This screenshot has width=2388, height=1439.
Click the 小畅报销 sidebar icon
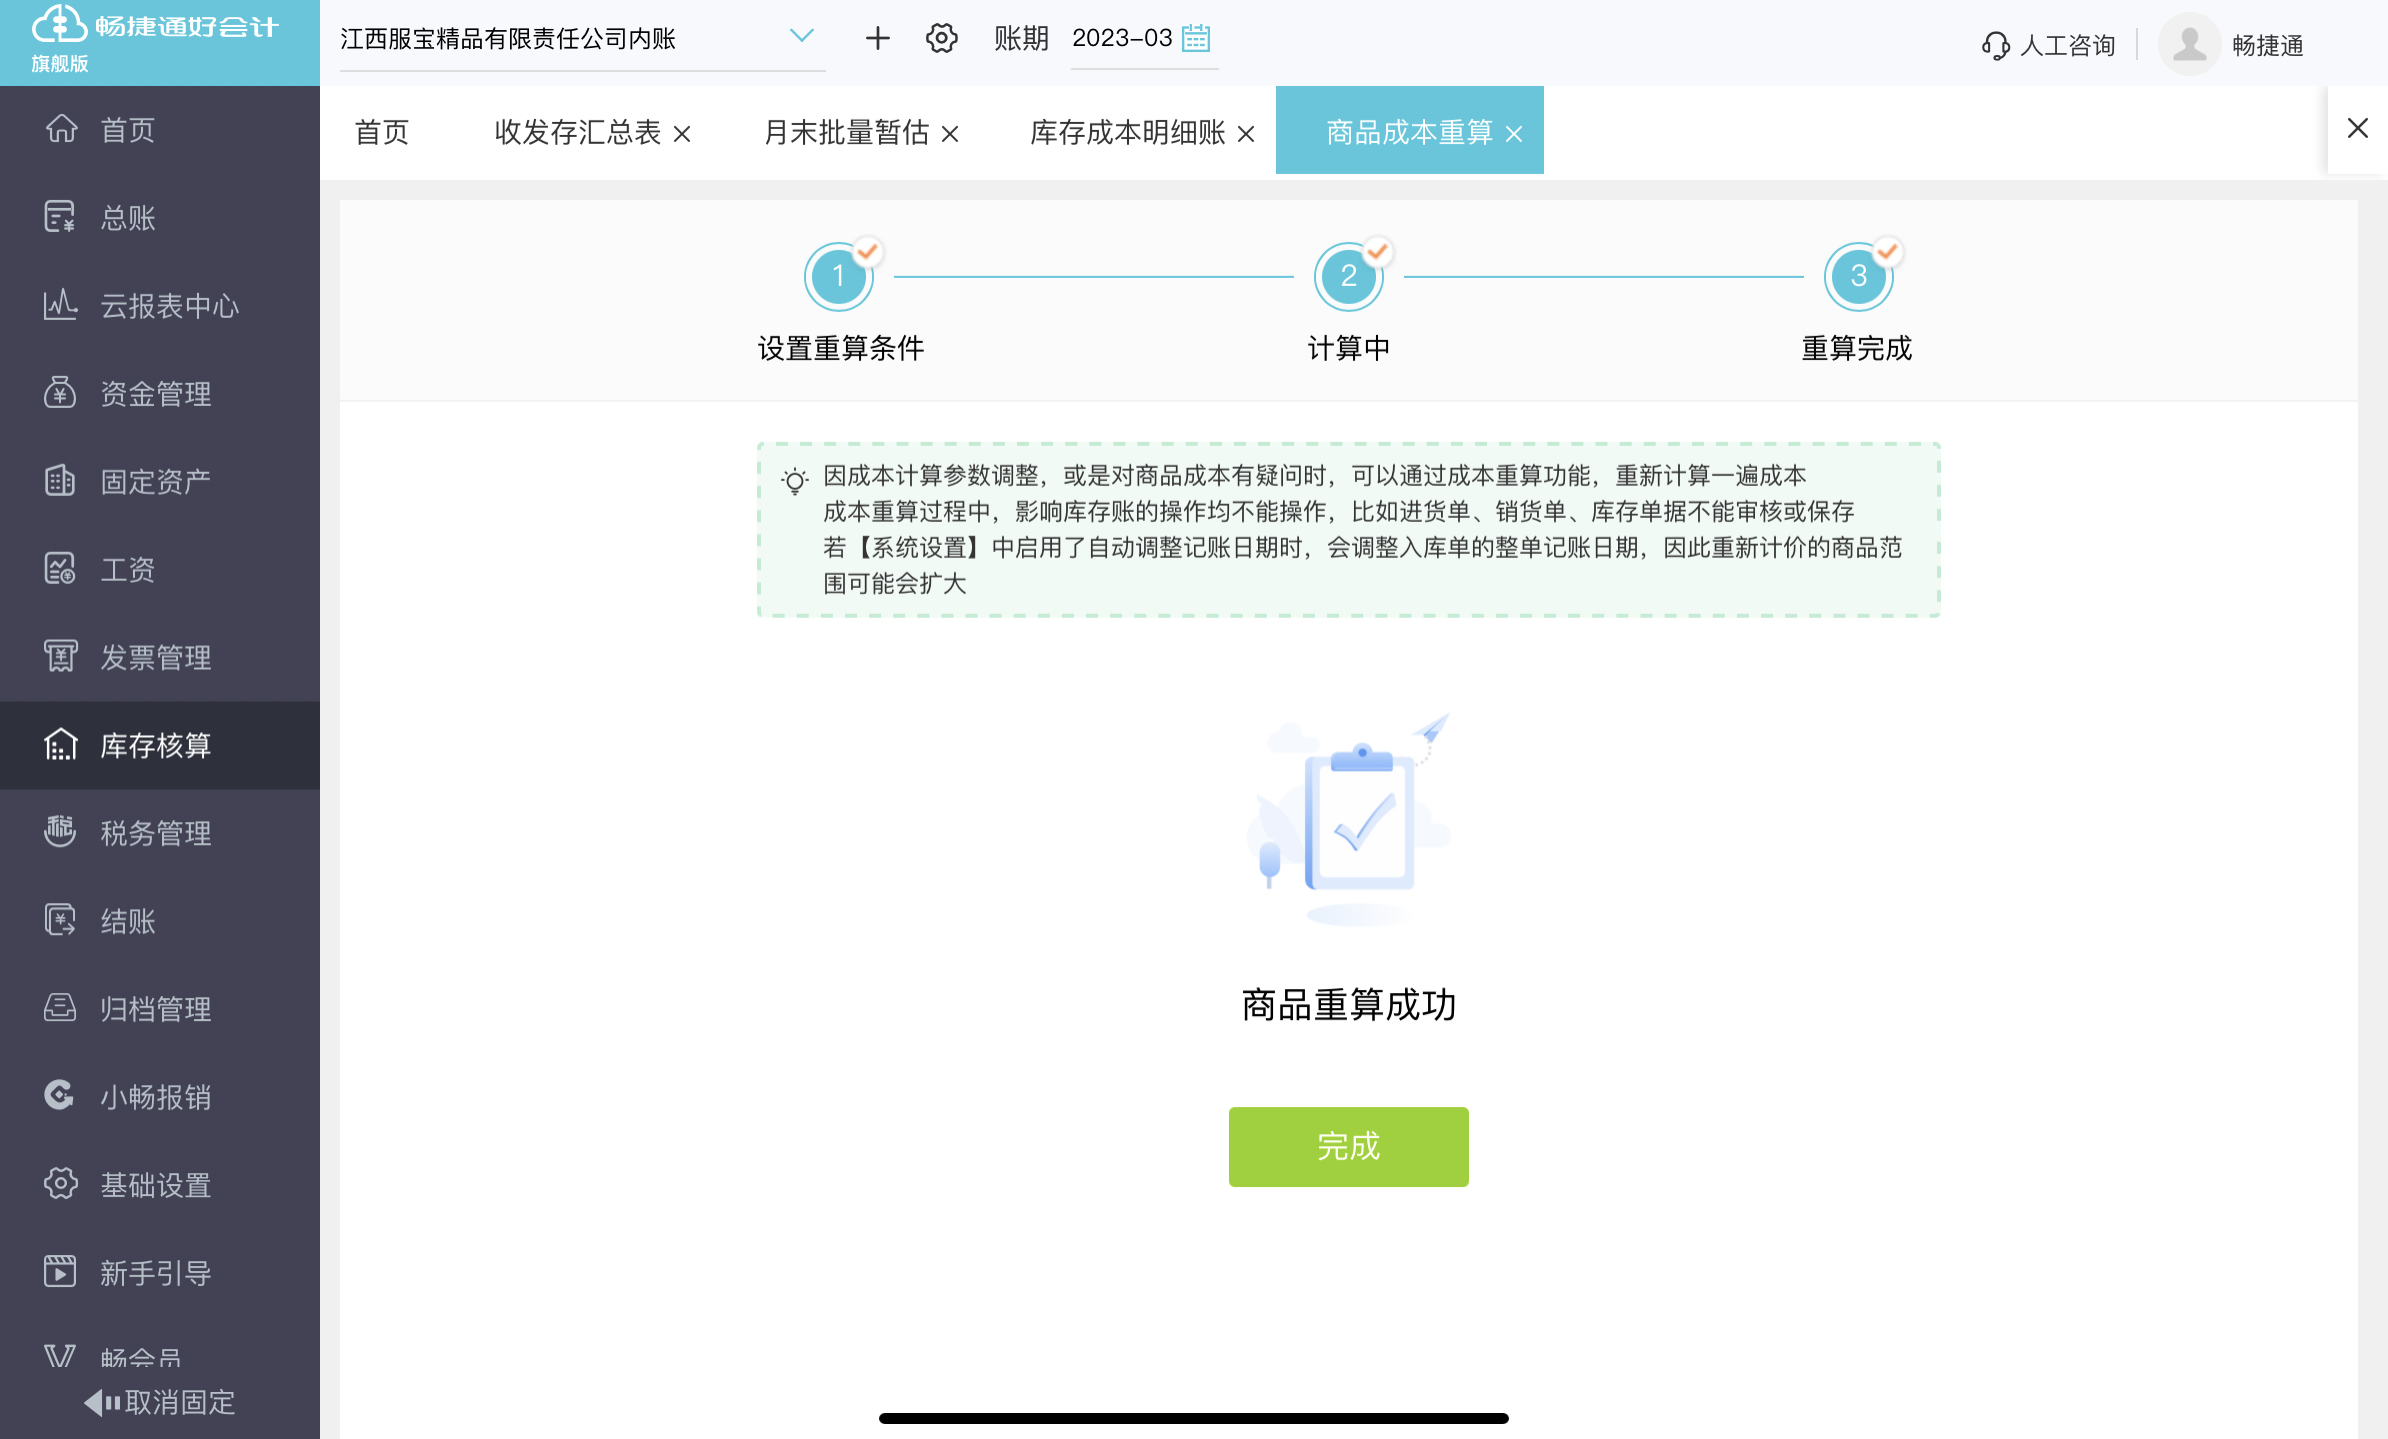click(60, 1096)
